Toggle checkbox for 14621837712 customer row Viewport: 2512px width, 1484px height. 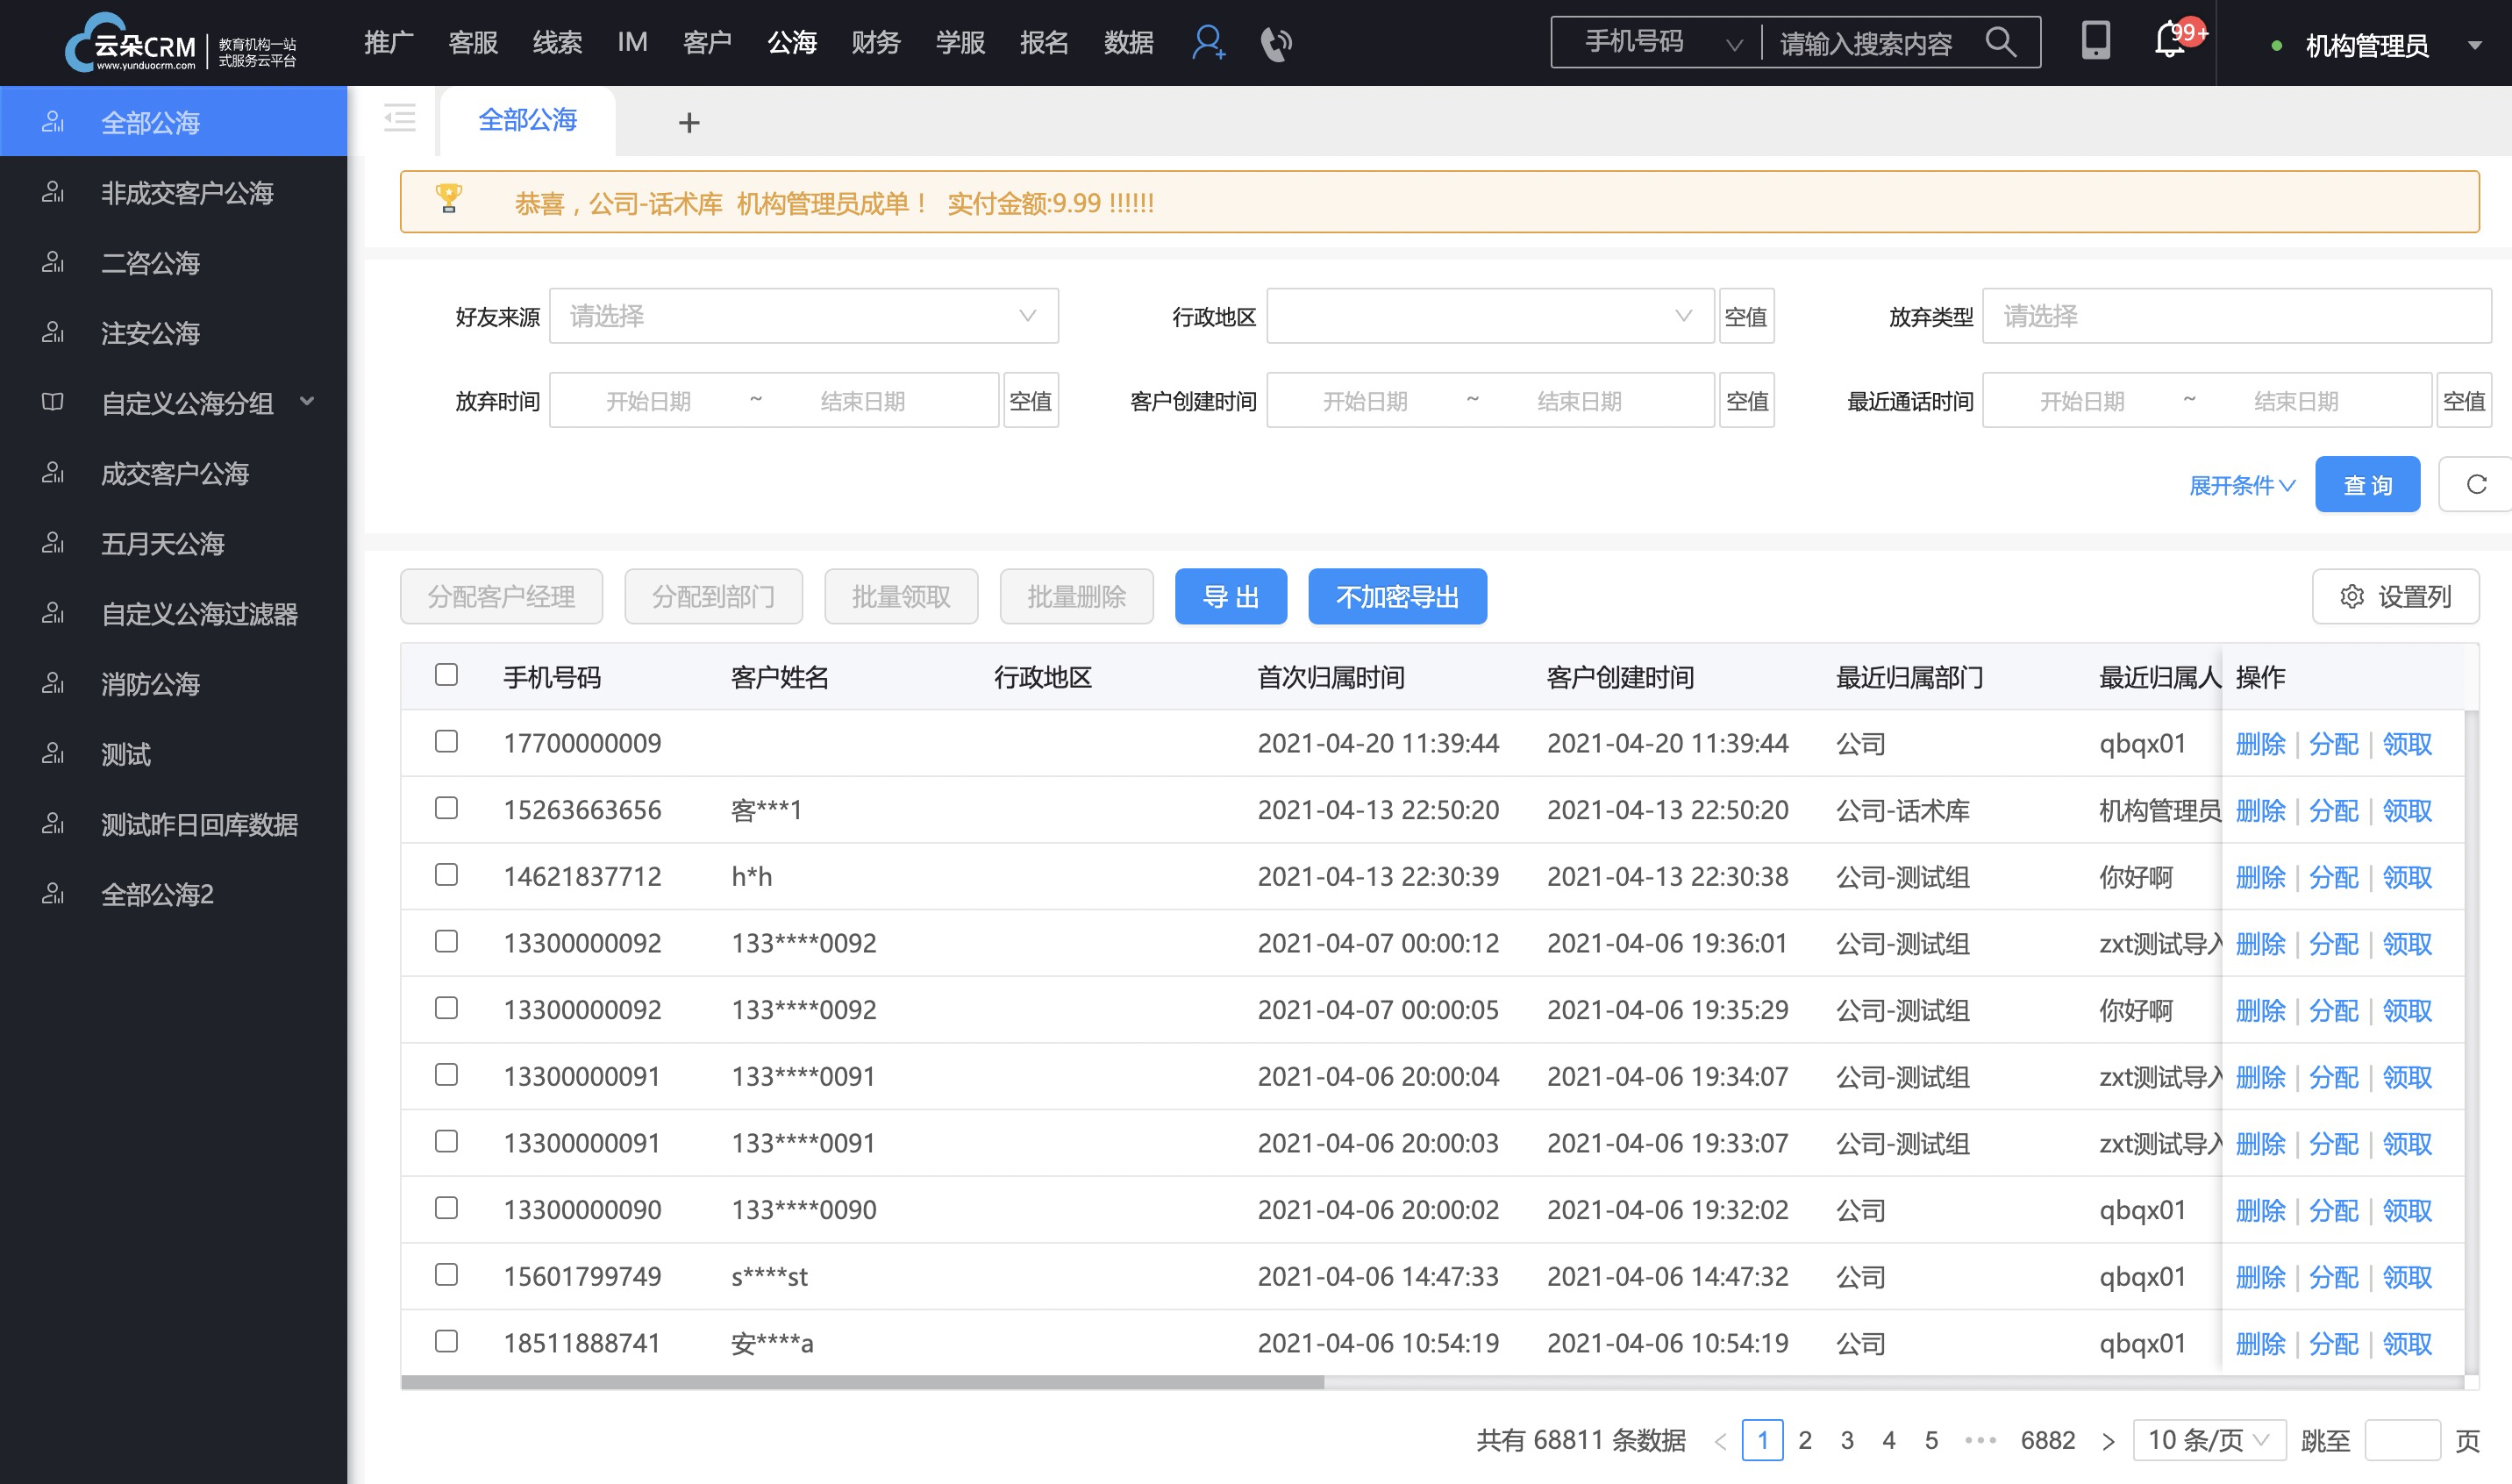tap(447, 874)
